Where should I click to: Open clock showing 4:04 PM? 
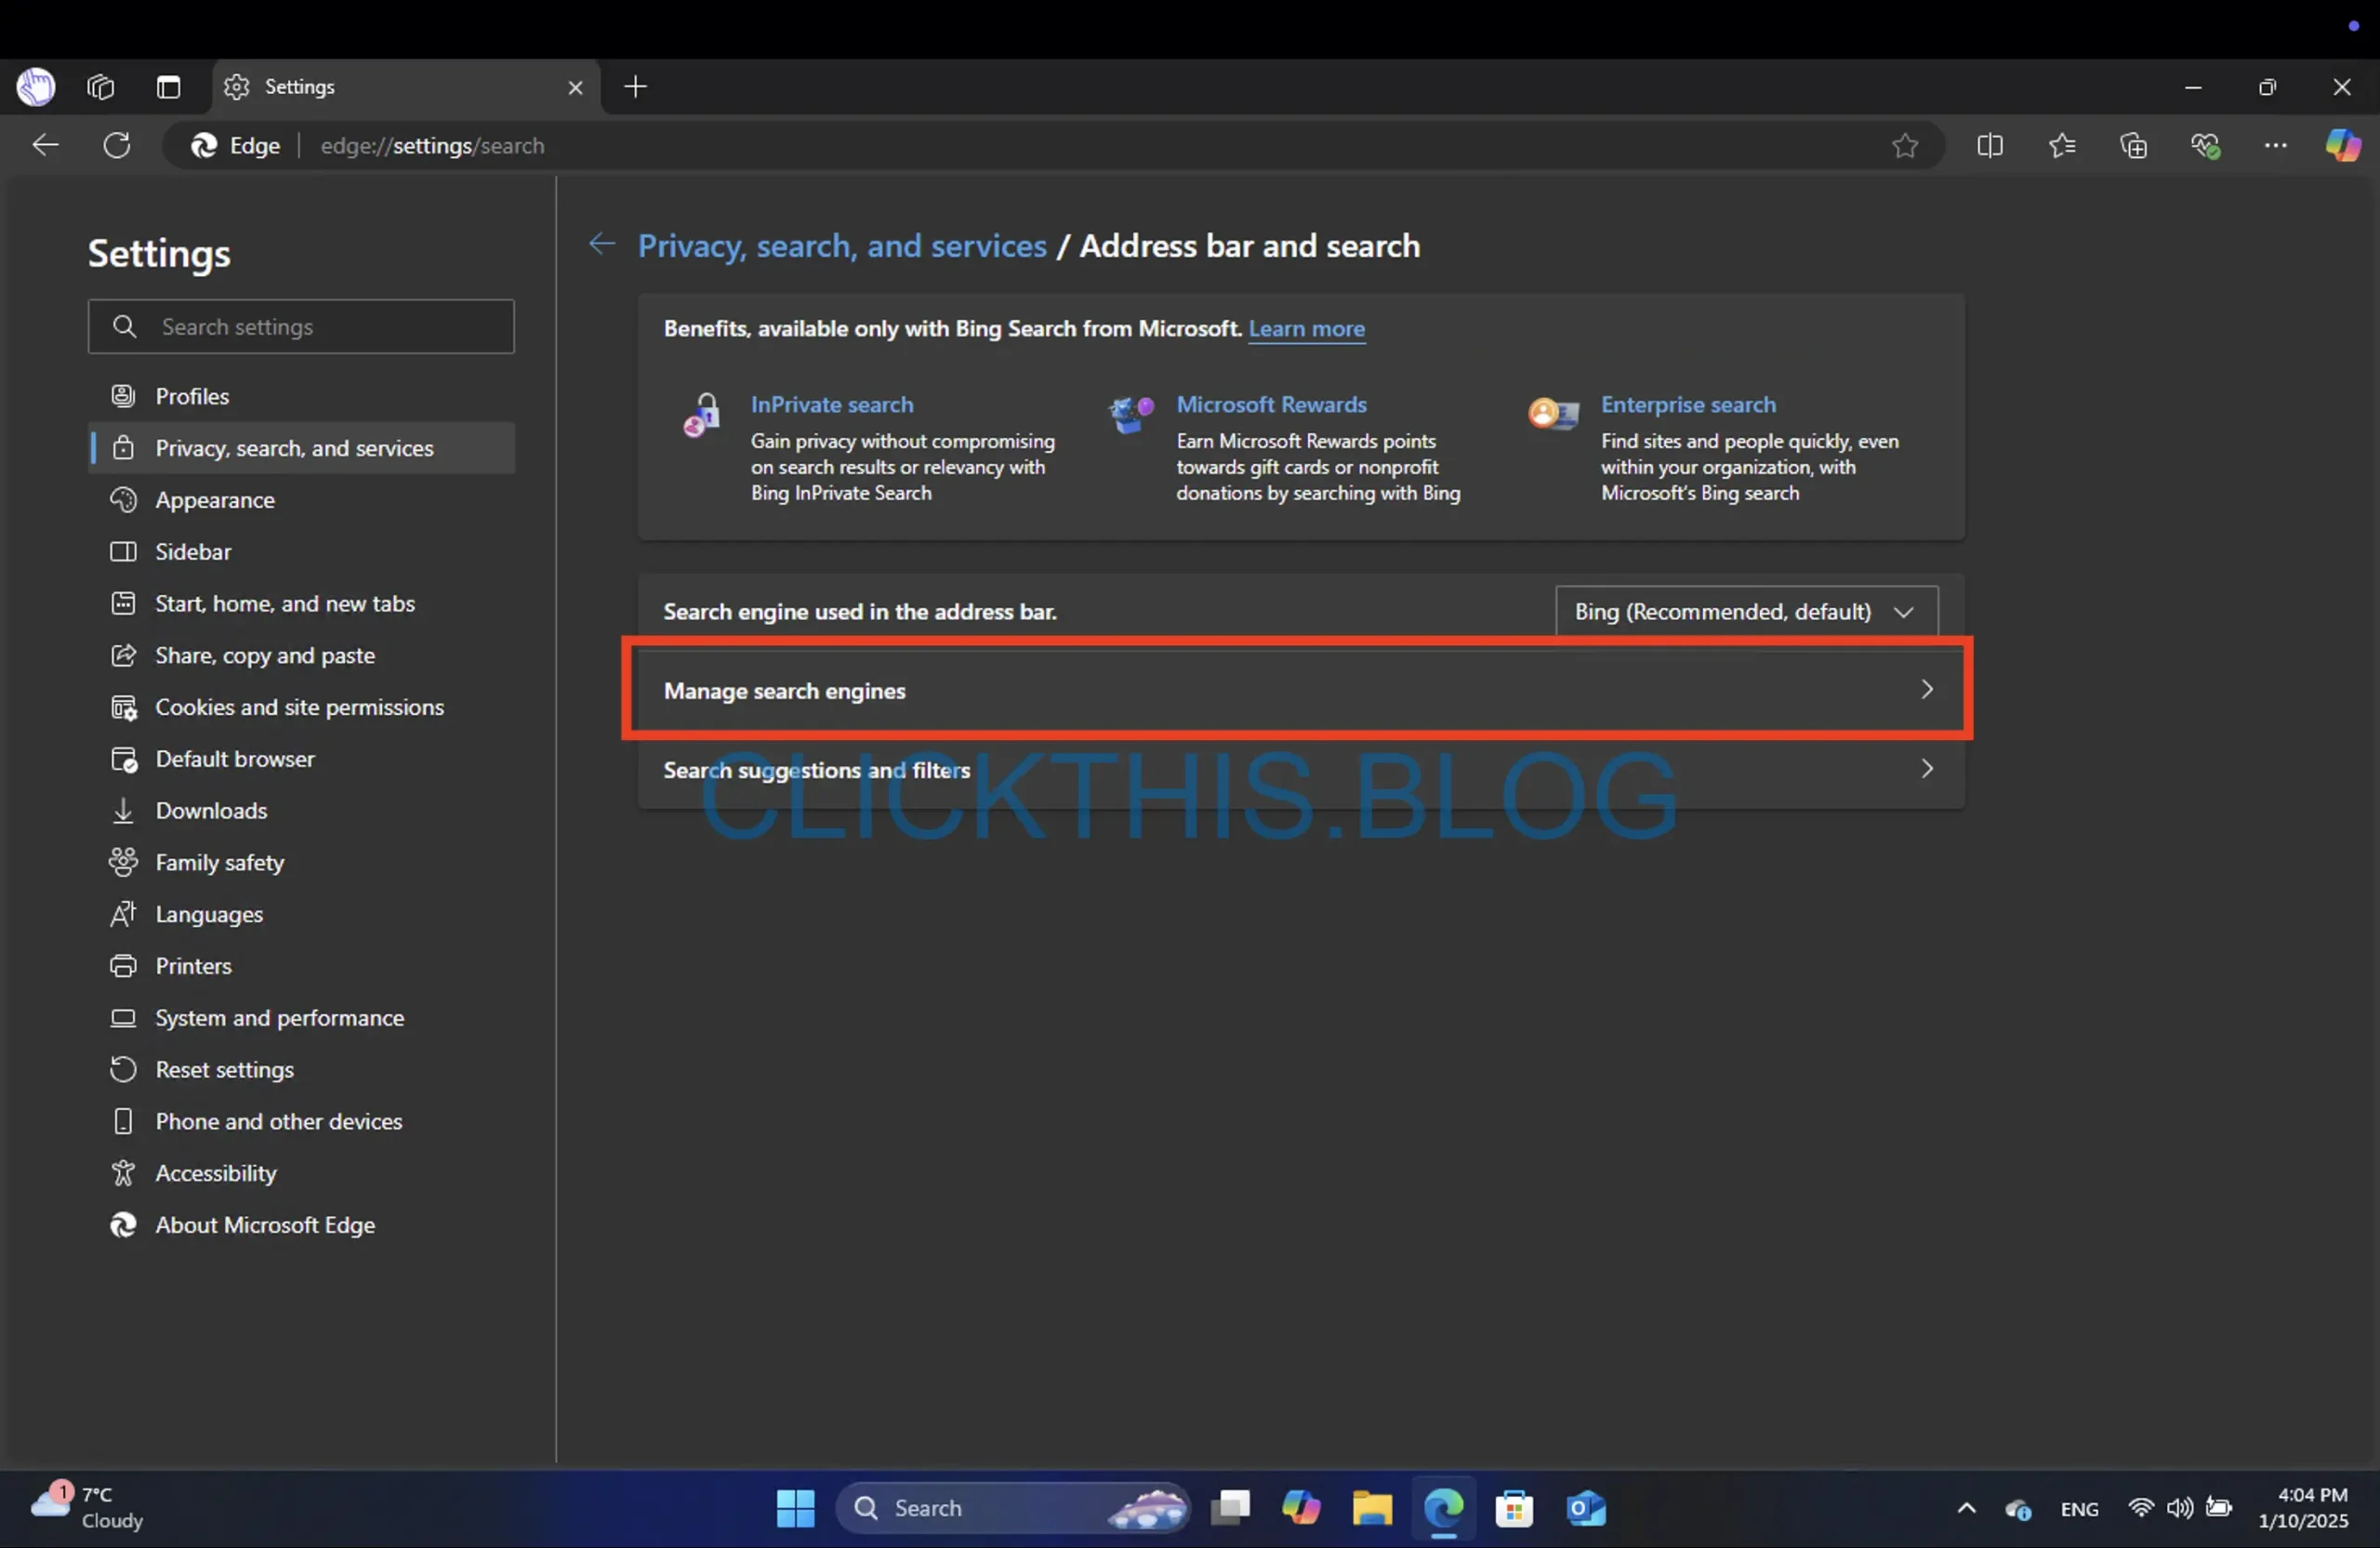pyautogui.click(x=2303, y=1508)
